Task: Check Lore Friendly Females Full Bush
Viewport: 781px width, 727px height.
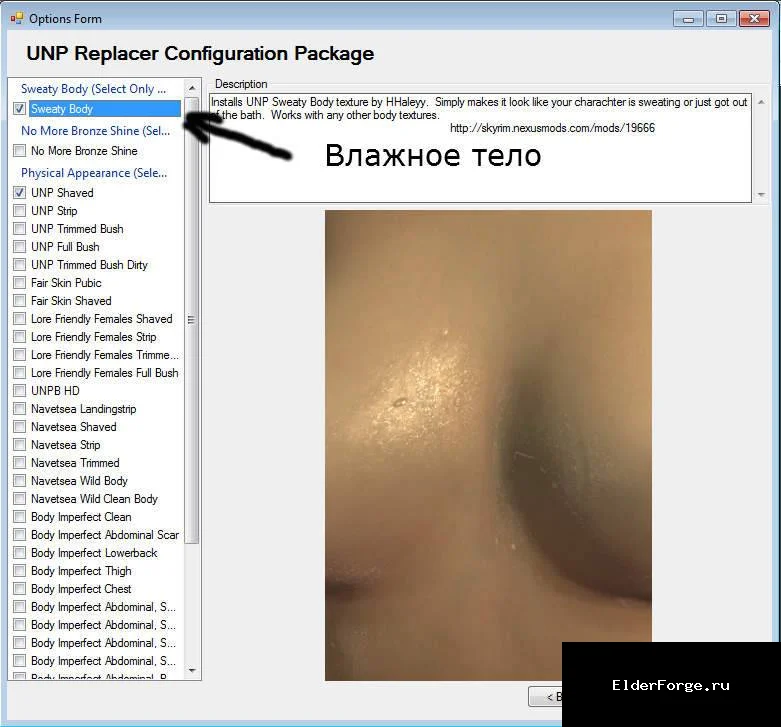Action: [20, 373]
